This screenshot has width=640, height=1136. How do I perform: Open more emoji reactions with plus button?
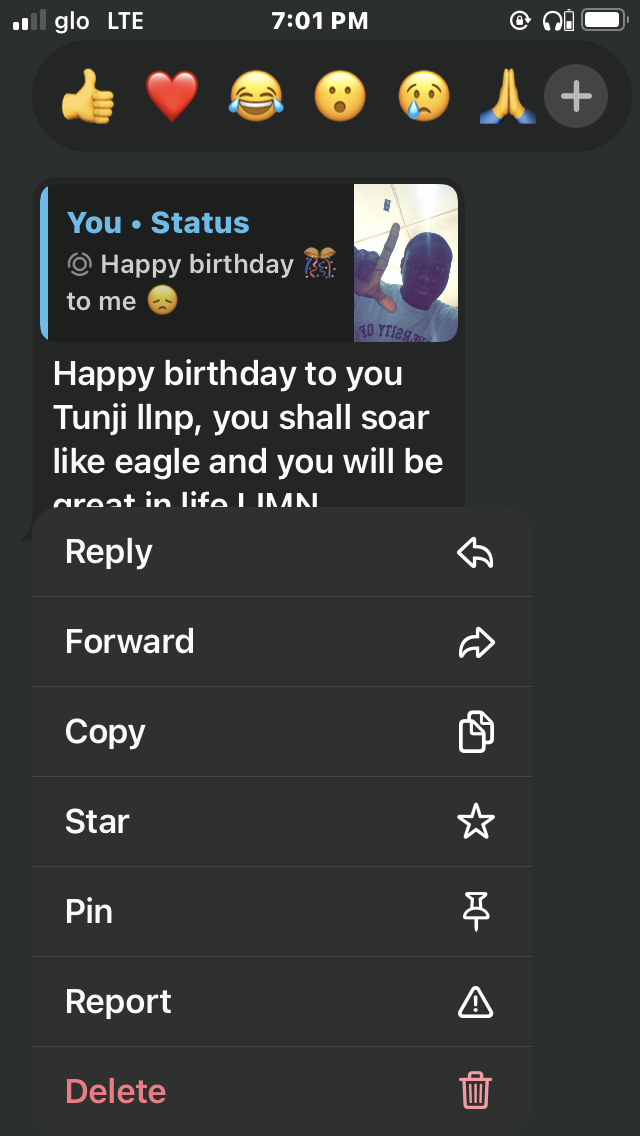click(x=575, y=97)
